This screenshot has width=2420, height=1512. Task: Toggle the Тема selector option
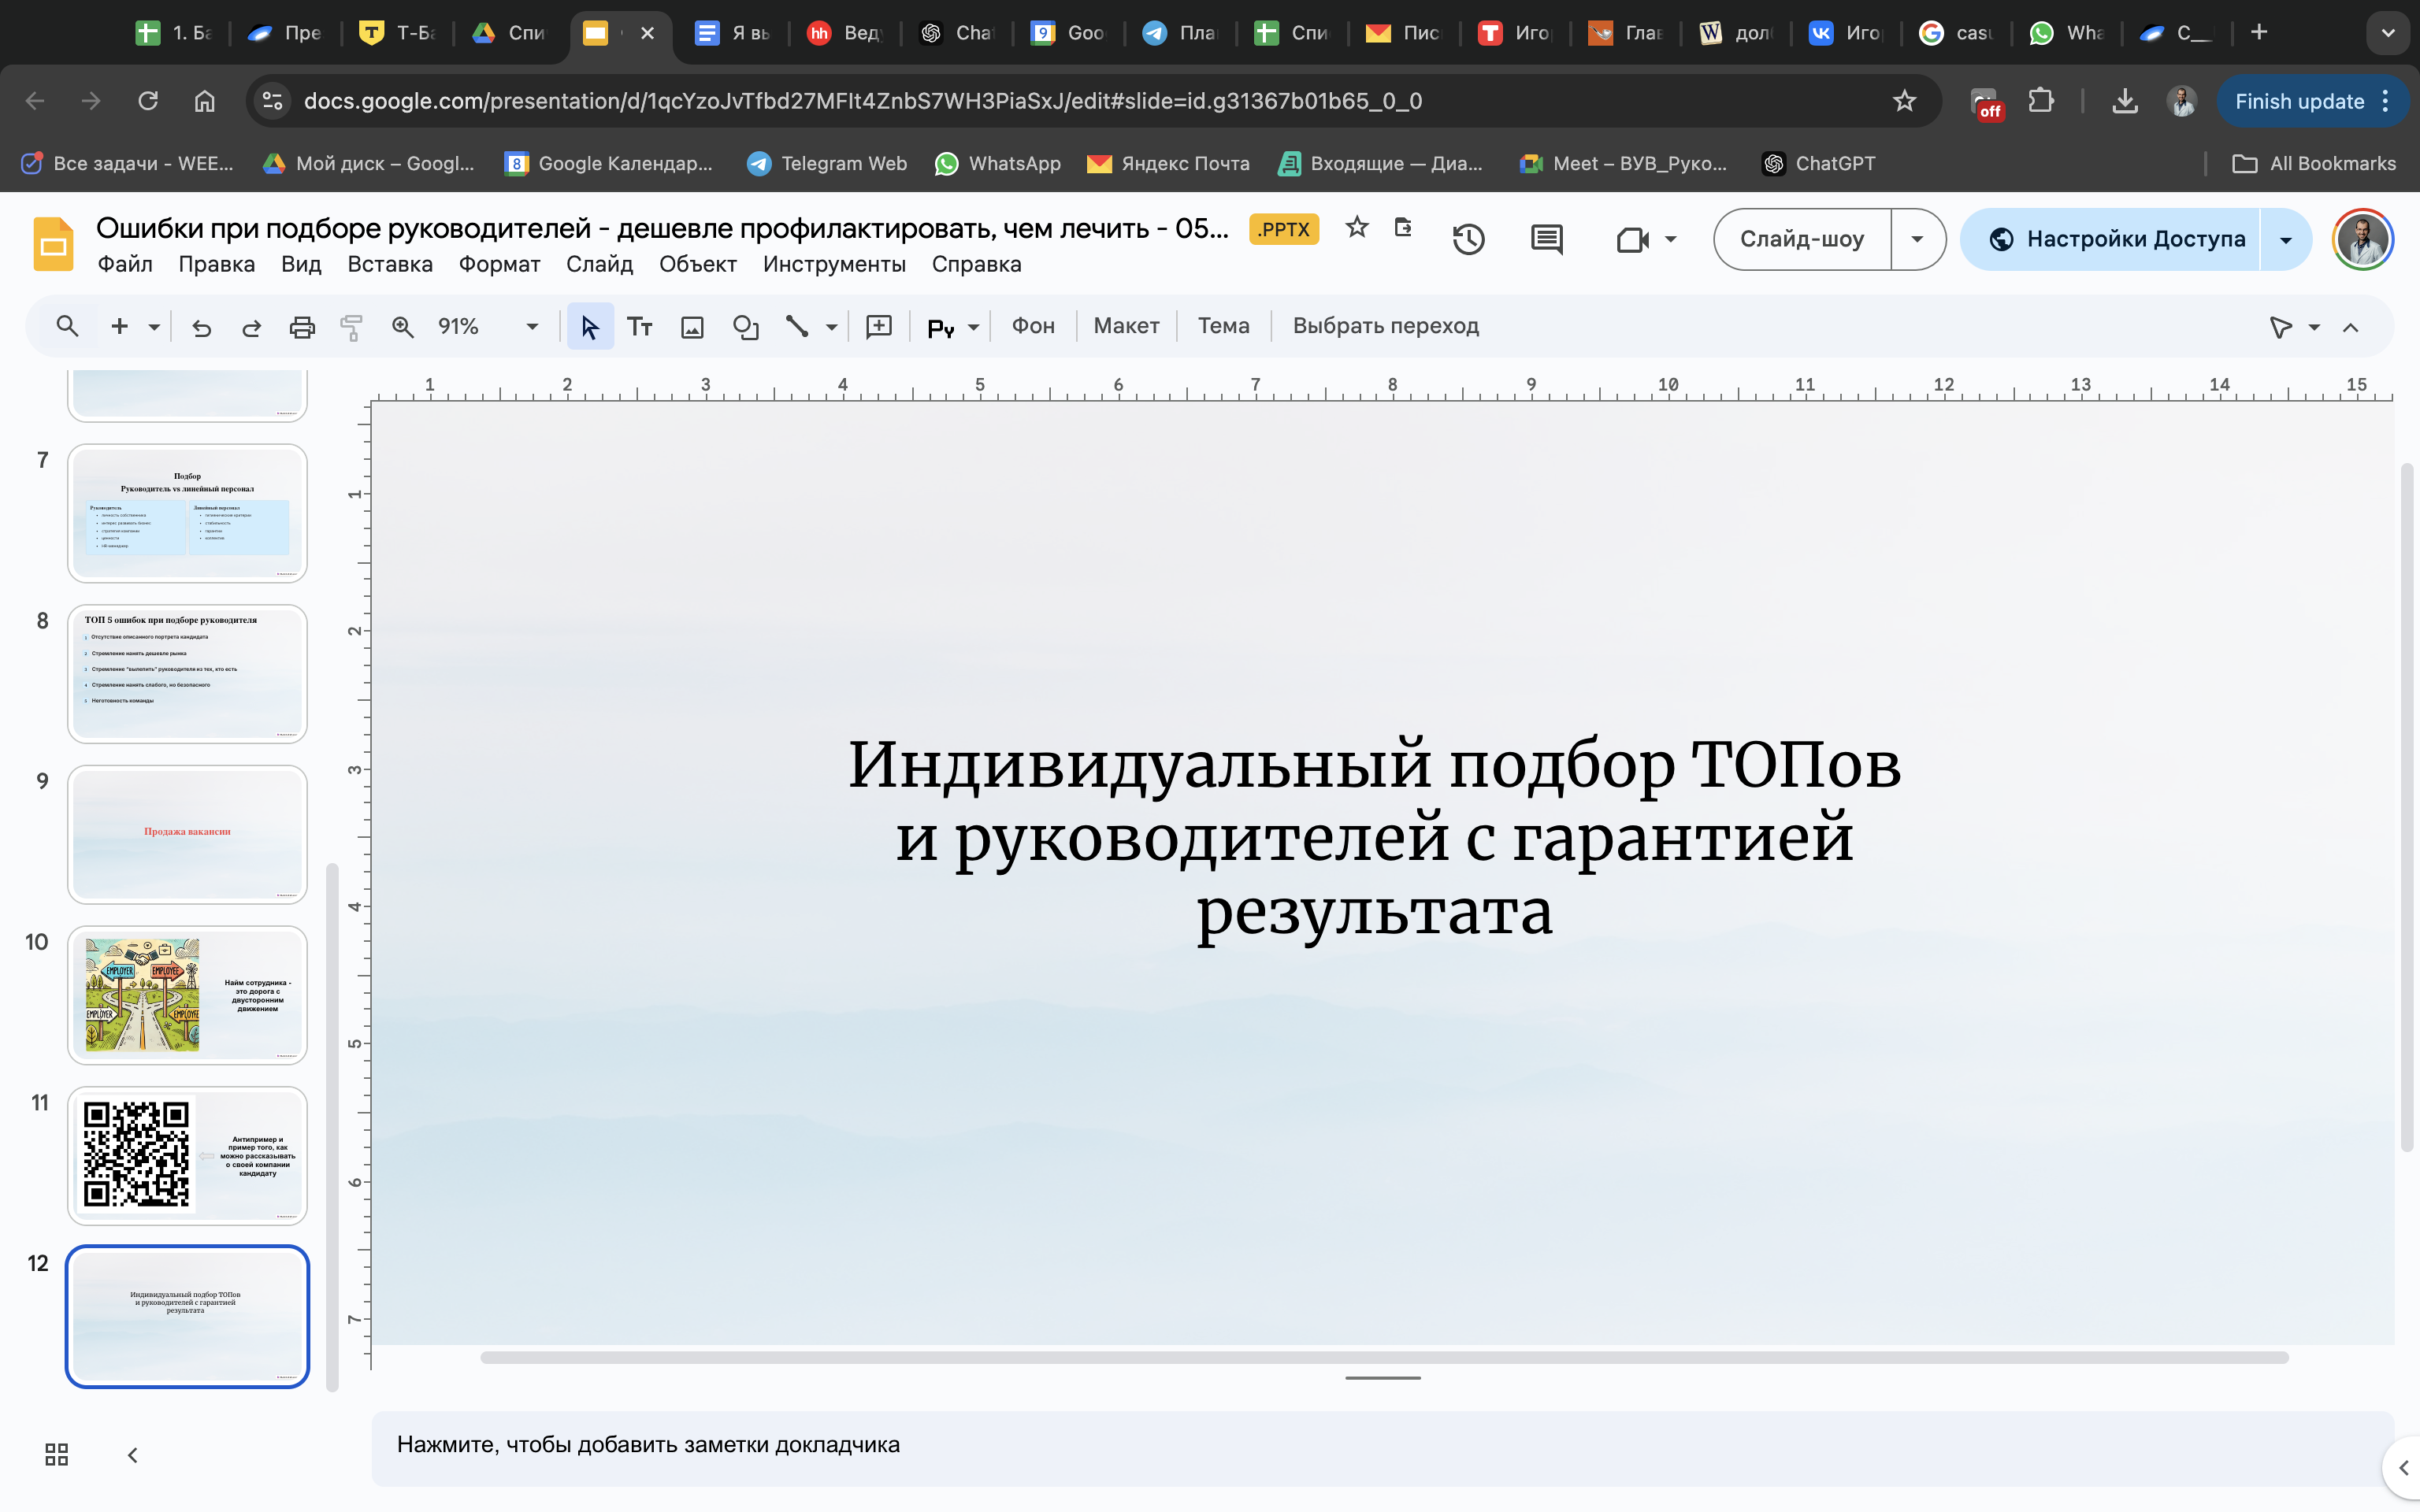click(1223, 326)
